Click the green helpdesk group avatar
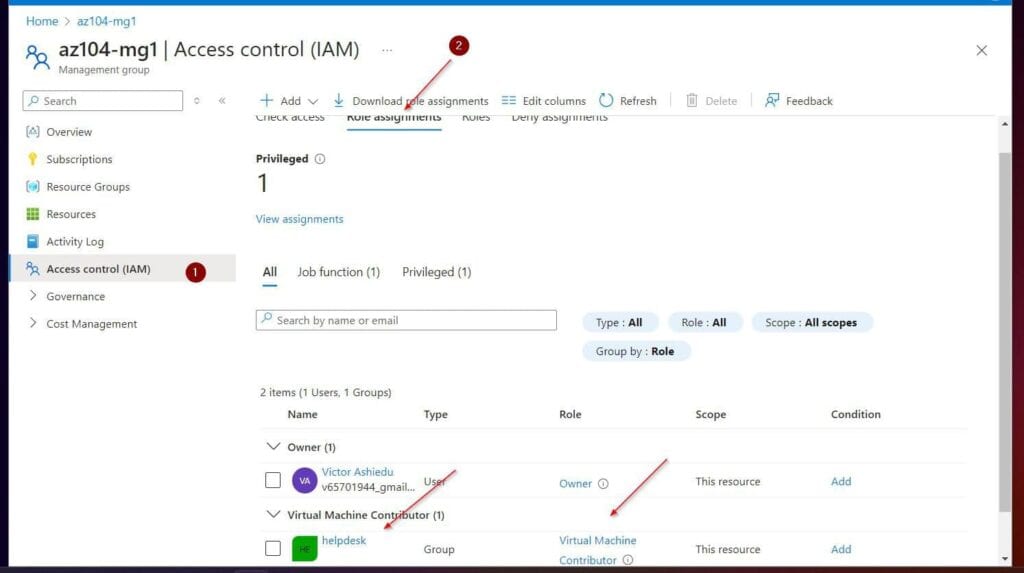The width and height of the screenshot is (1024, 573). (x=304, y=549)
